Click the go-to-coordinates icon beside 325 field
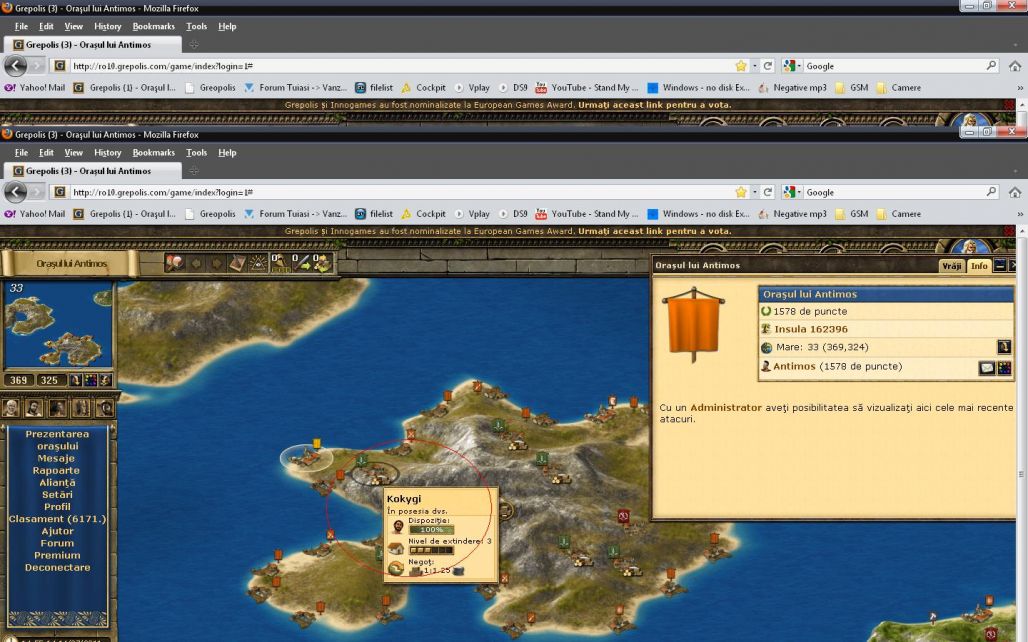 tap(75, 380)
